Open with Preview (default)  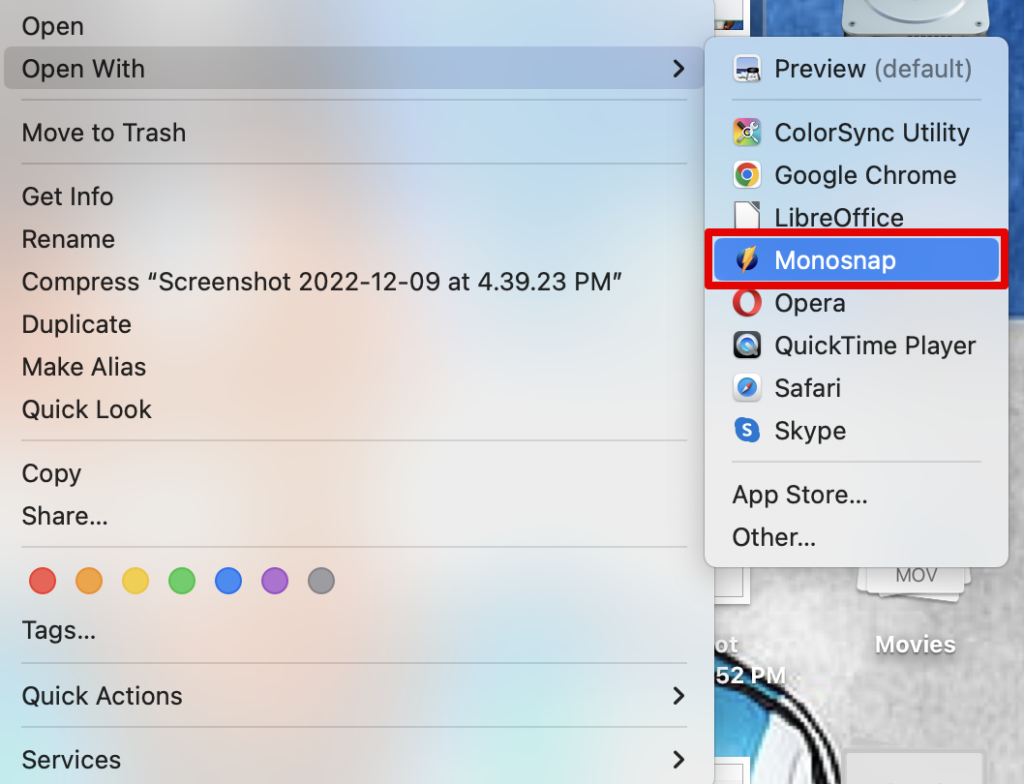click(x=856, y=69)
